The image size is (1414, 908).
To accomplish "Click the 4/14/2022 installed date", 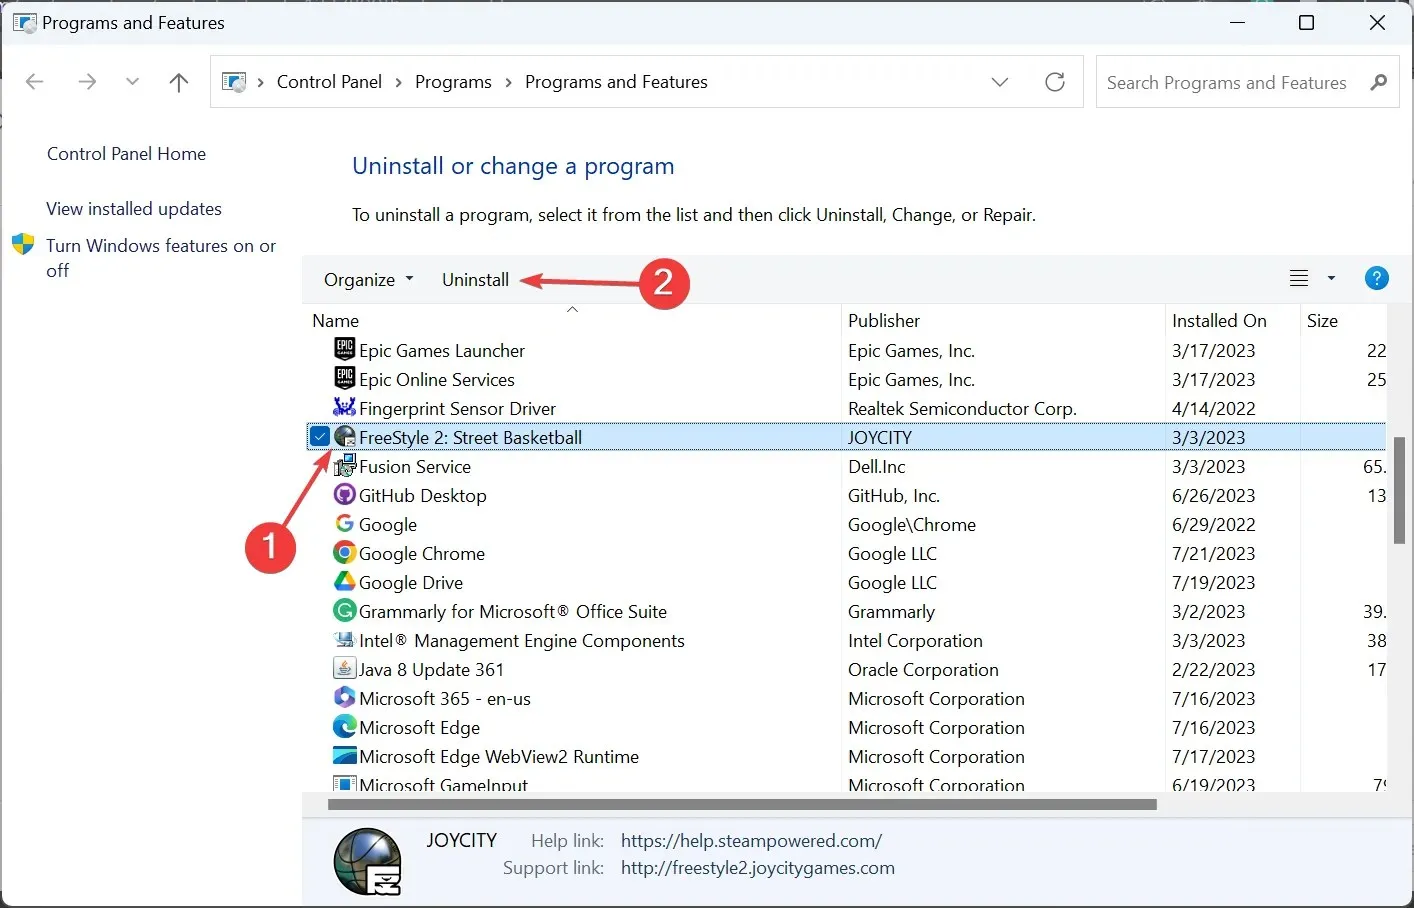I will click(1213, 408).
